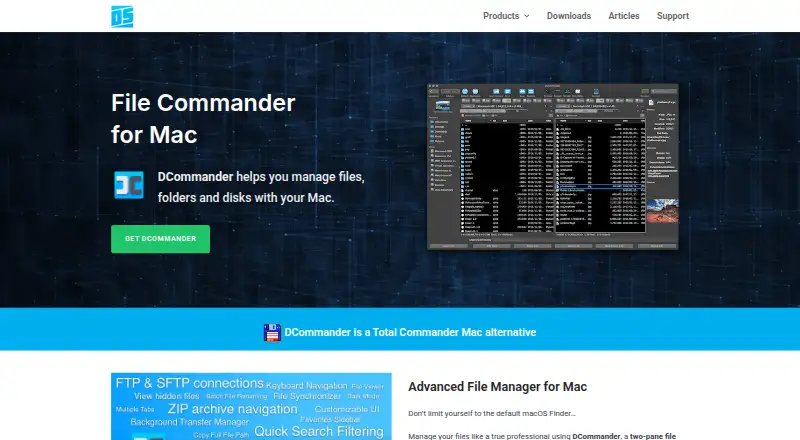Click the DCommander app icon

click(129, 185)
